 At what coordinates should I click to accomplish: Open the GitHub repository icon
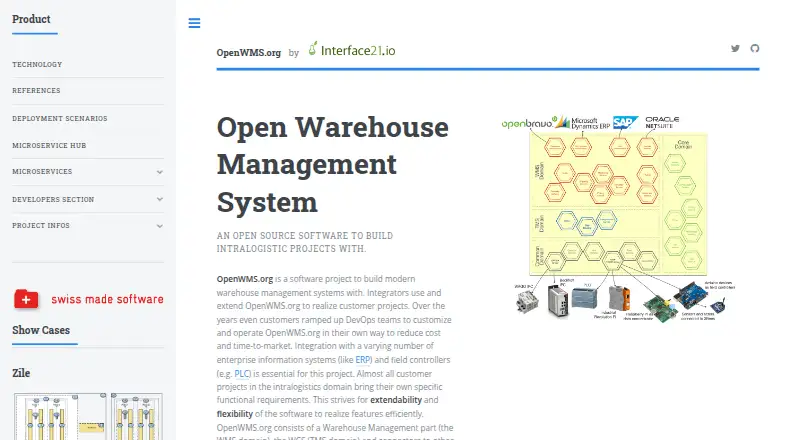(755, 48)
